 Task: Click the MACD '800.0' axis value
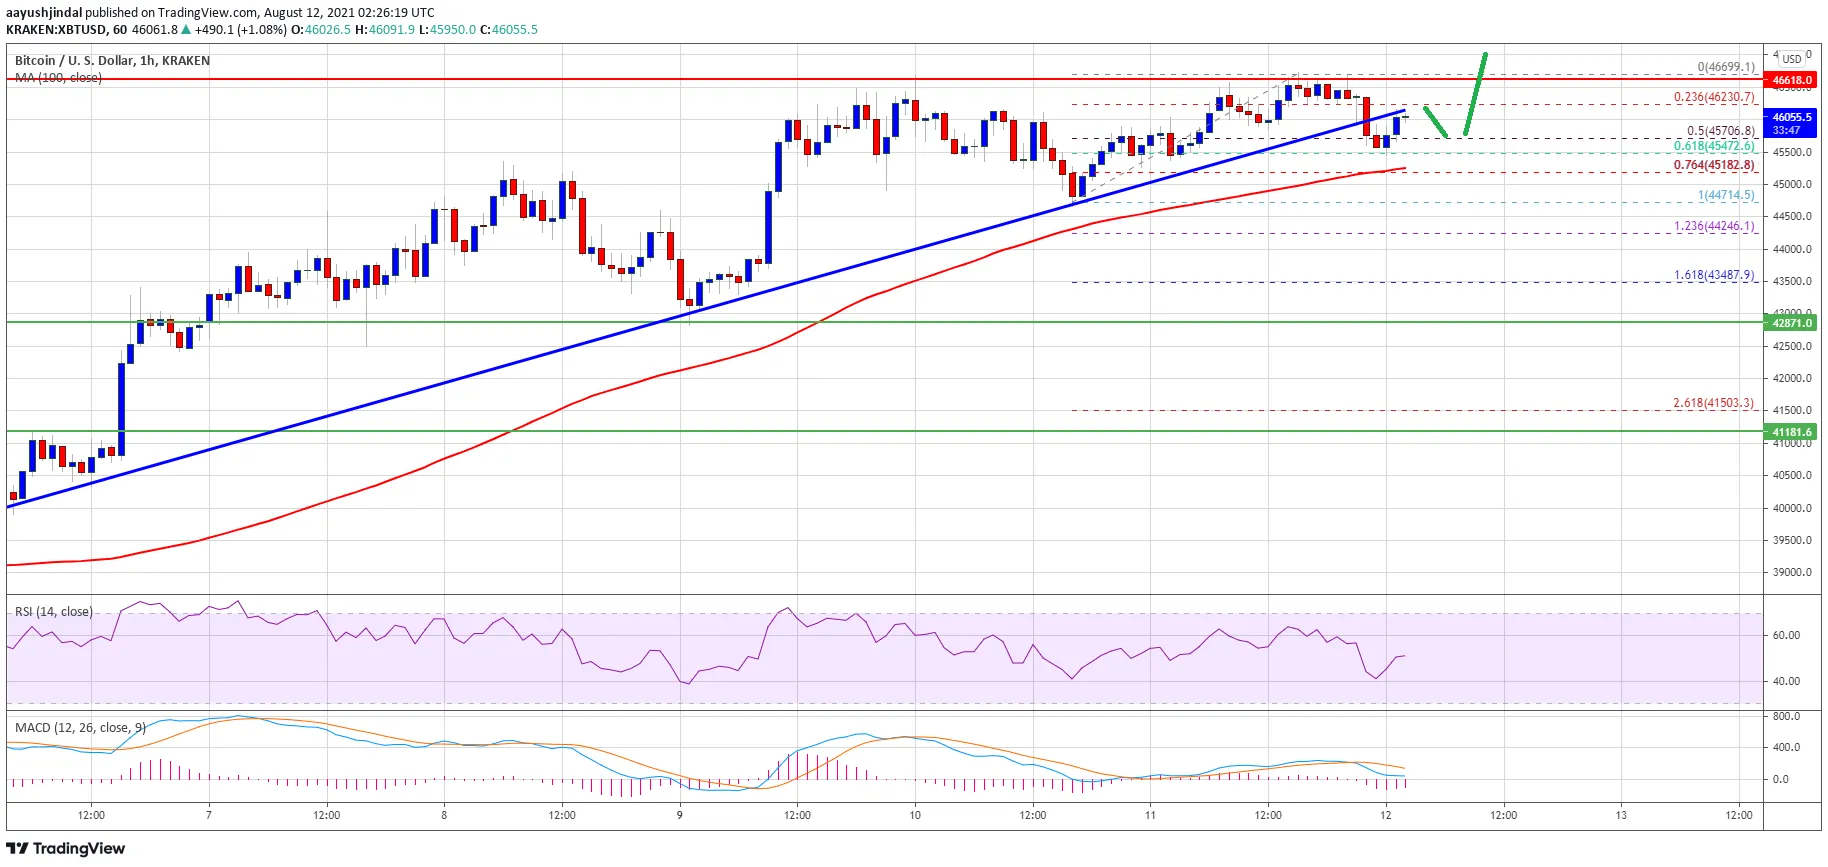pos(1786,716)
